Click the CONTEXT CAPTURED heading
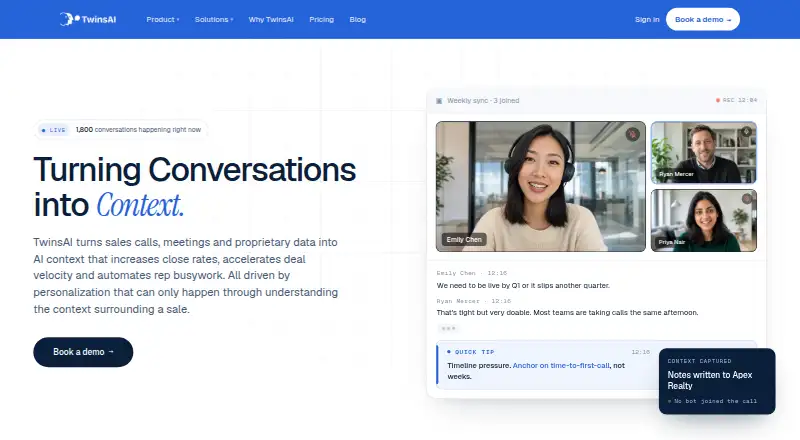Image resolution: width=800 pixels, height=440 pixels. click(699, 361)
